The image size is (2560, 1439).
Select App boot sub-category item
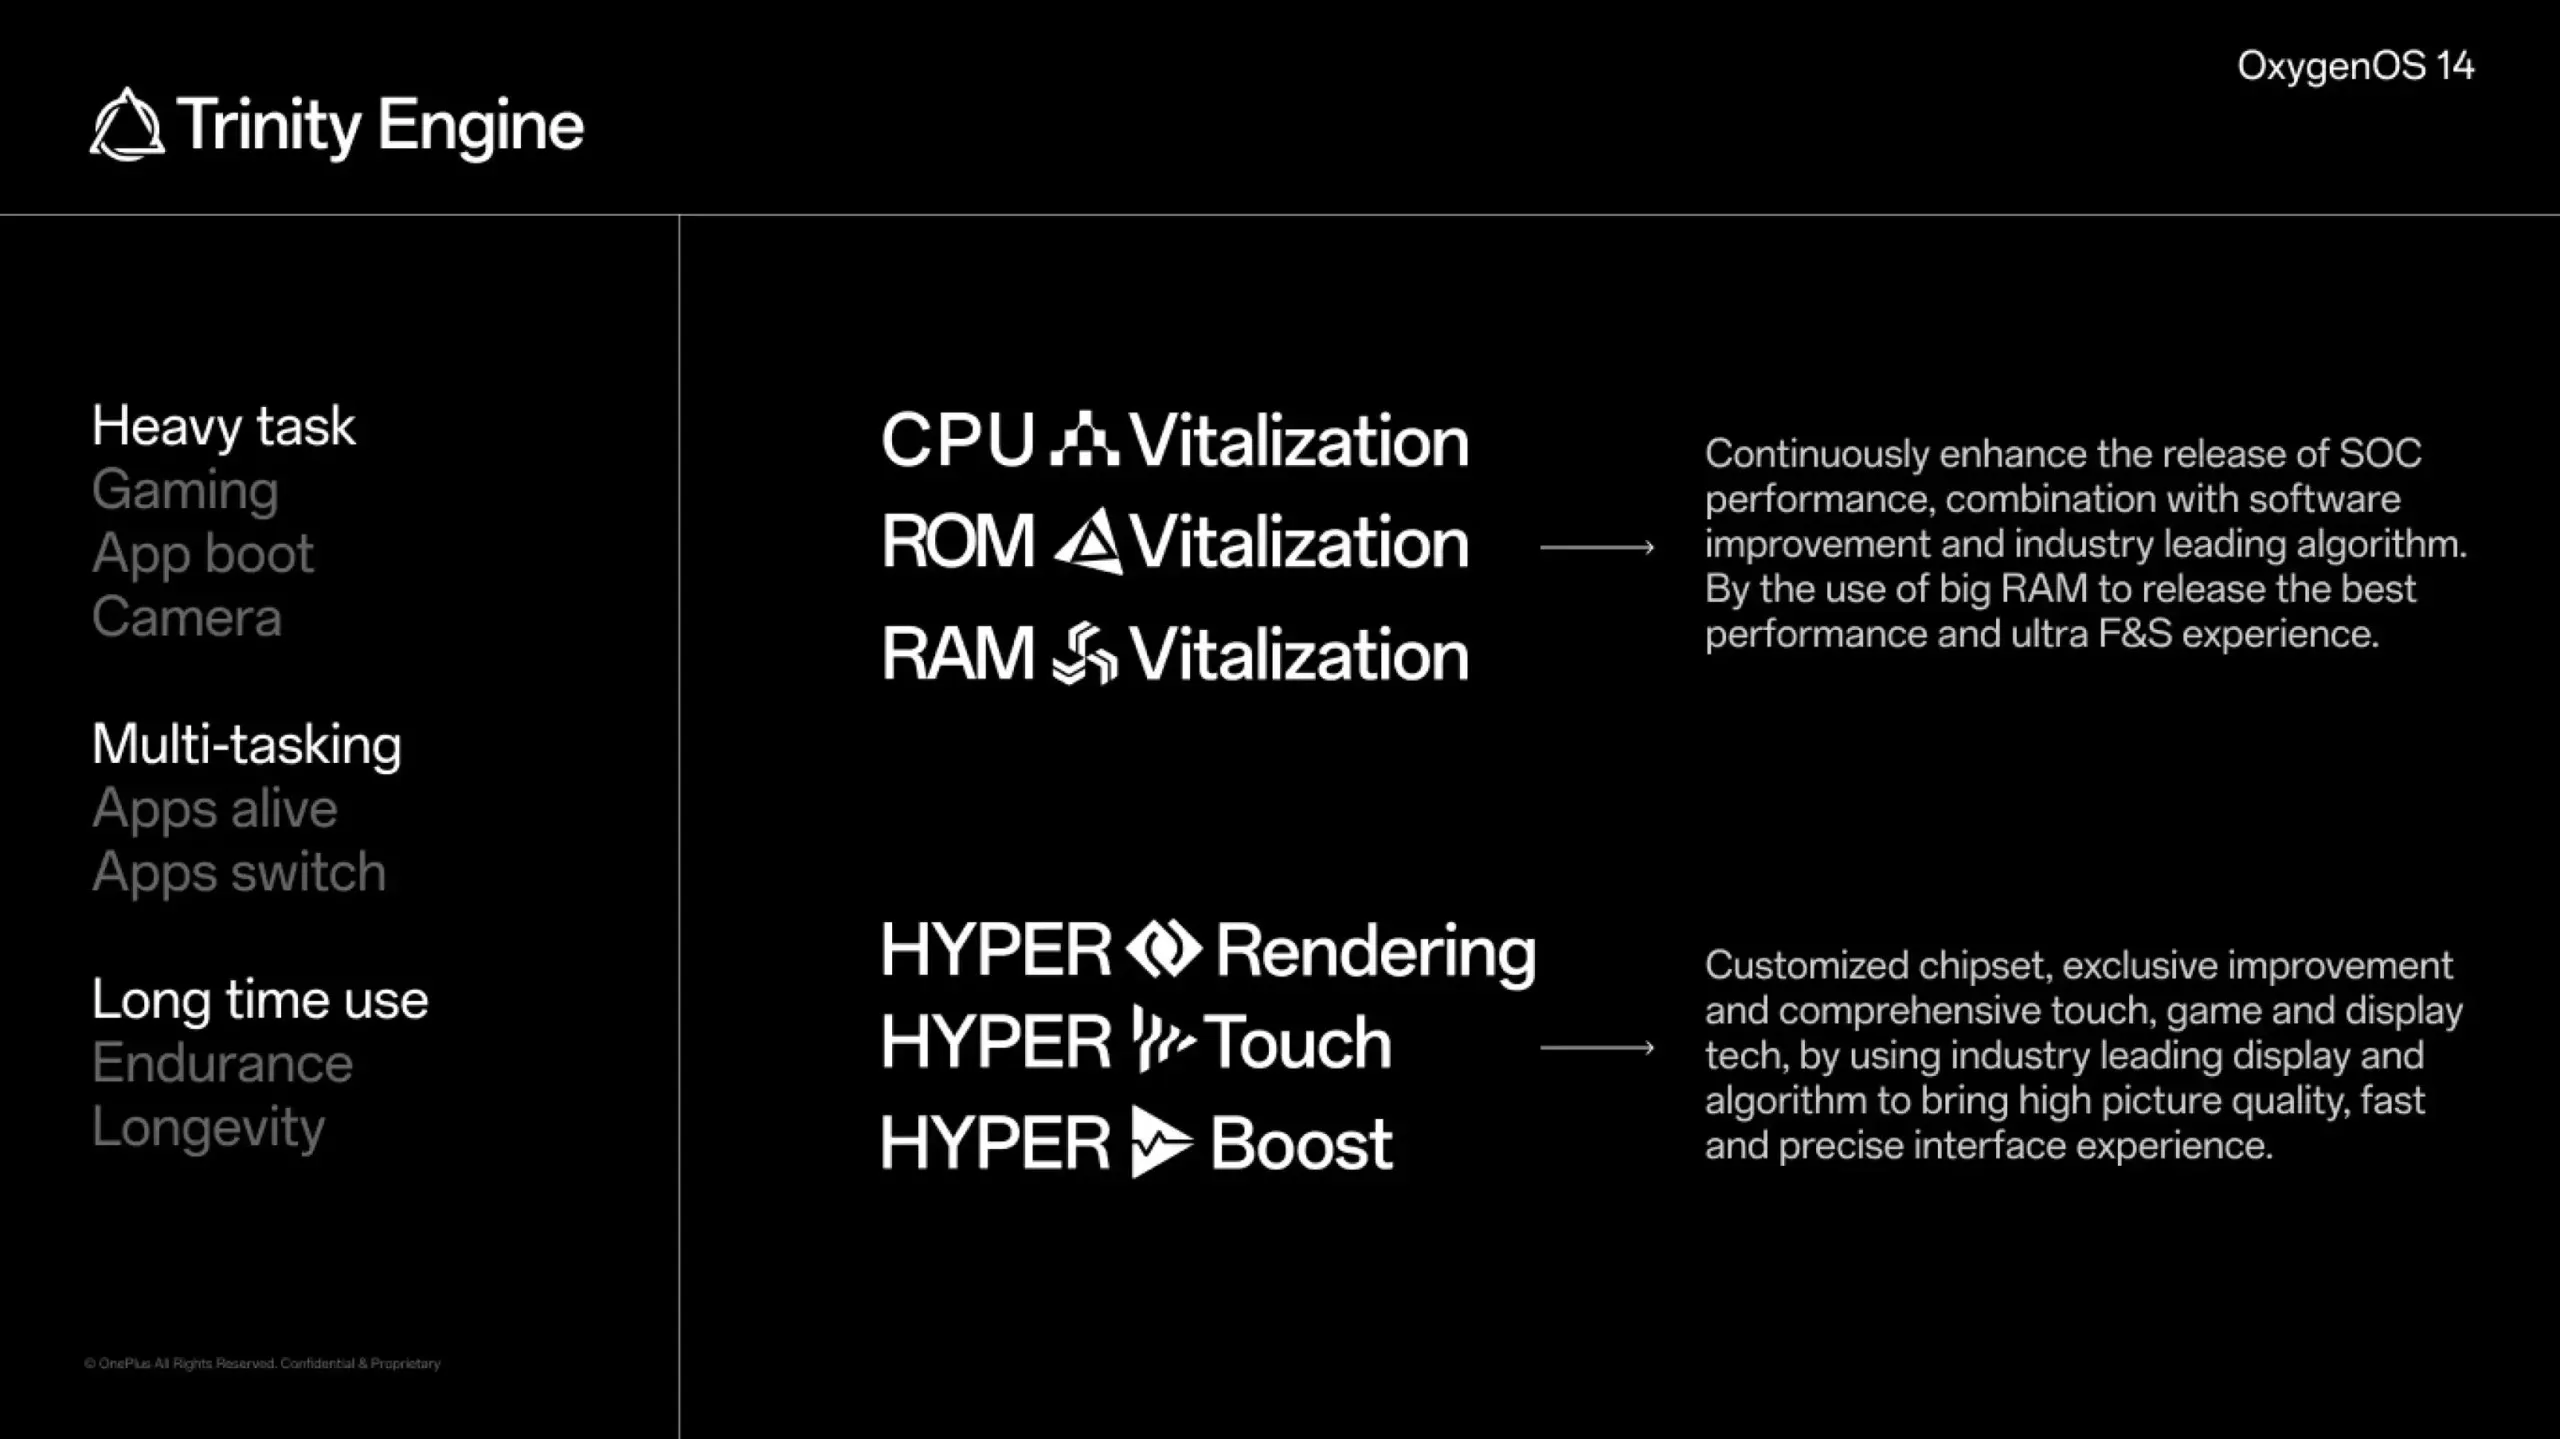coord(199,551)
